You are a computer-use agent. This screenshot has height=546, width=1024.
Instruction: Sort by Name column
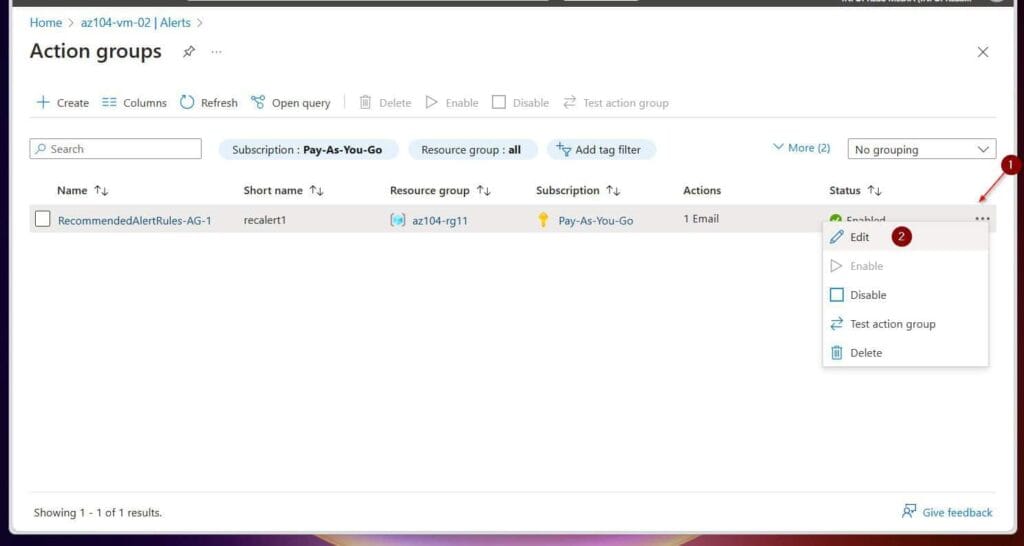(x=82, y=191)
